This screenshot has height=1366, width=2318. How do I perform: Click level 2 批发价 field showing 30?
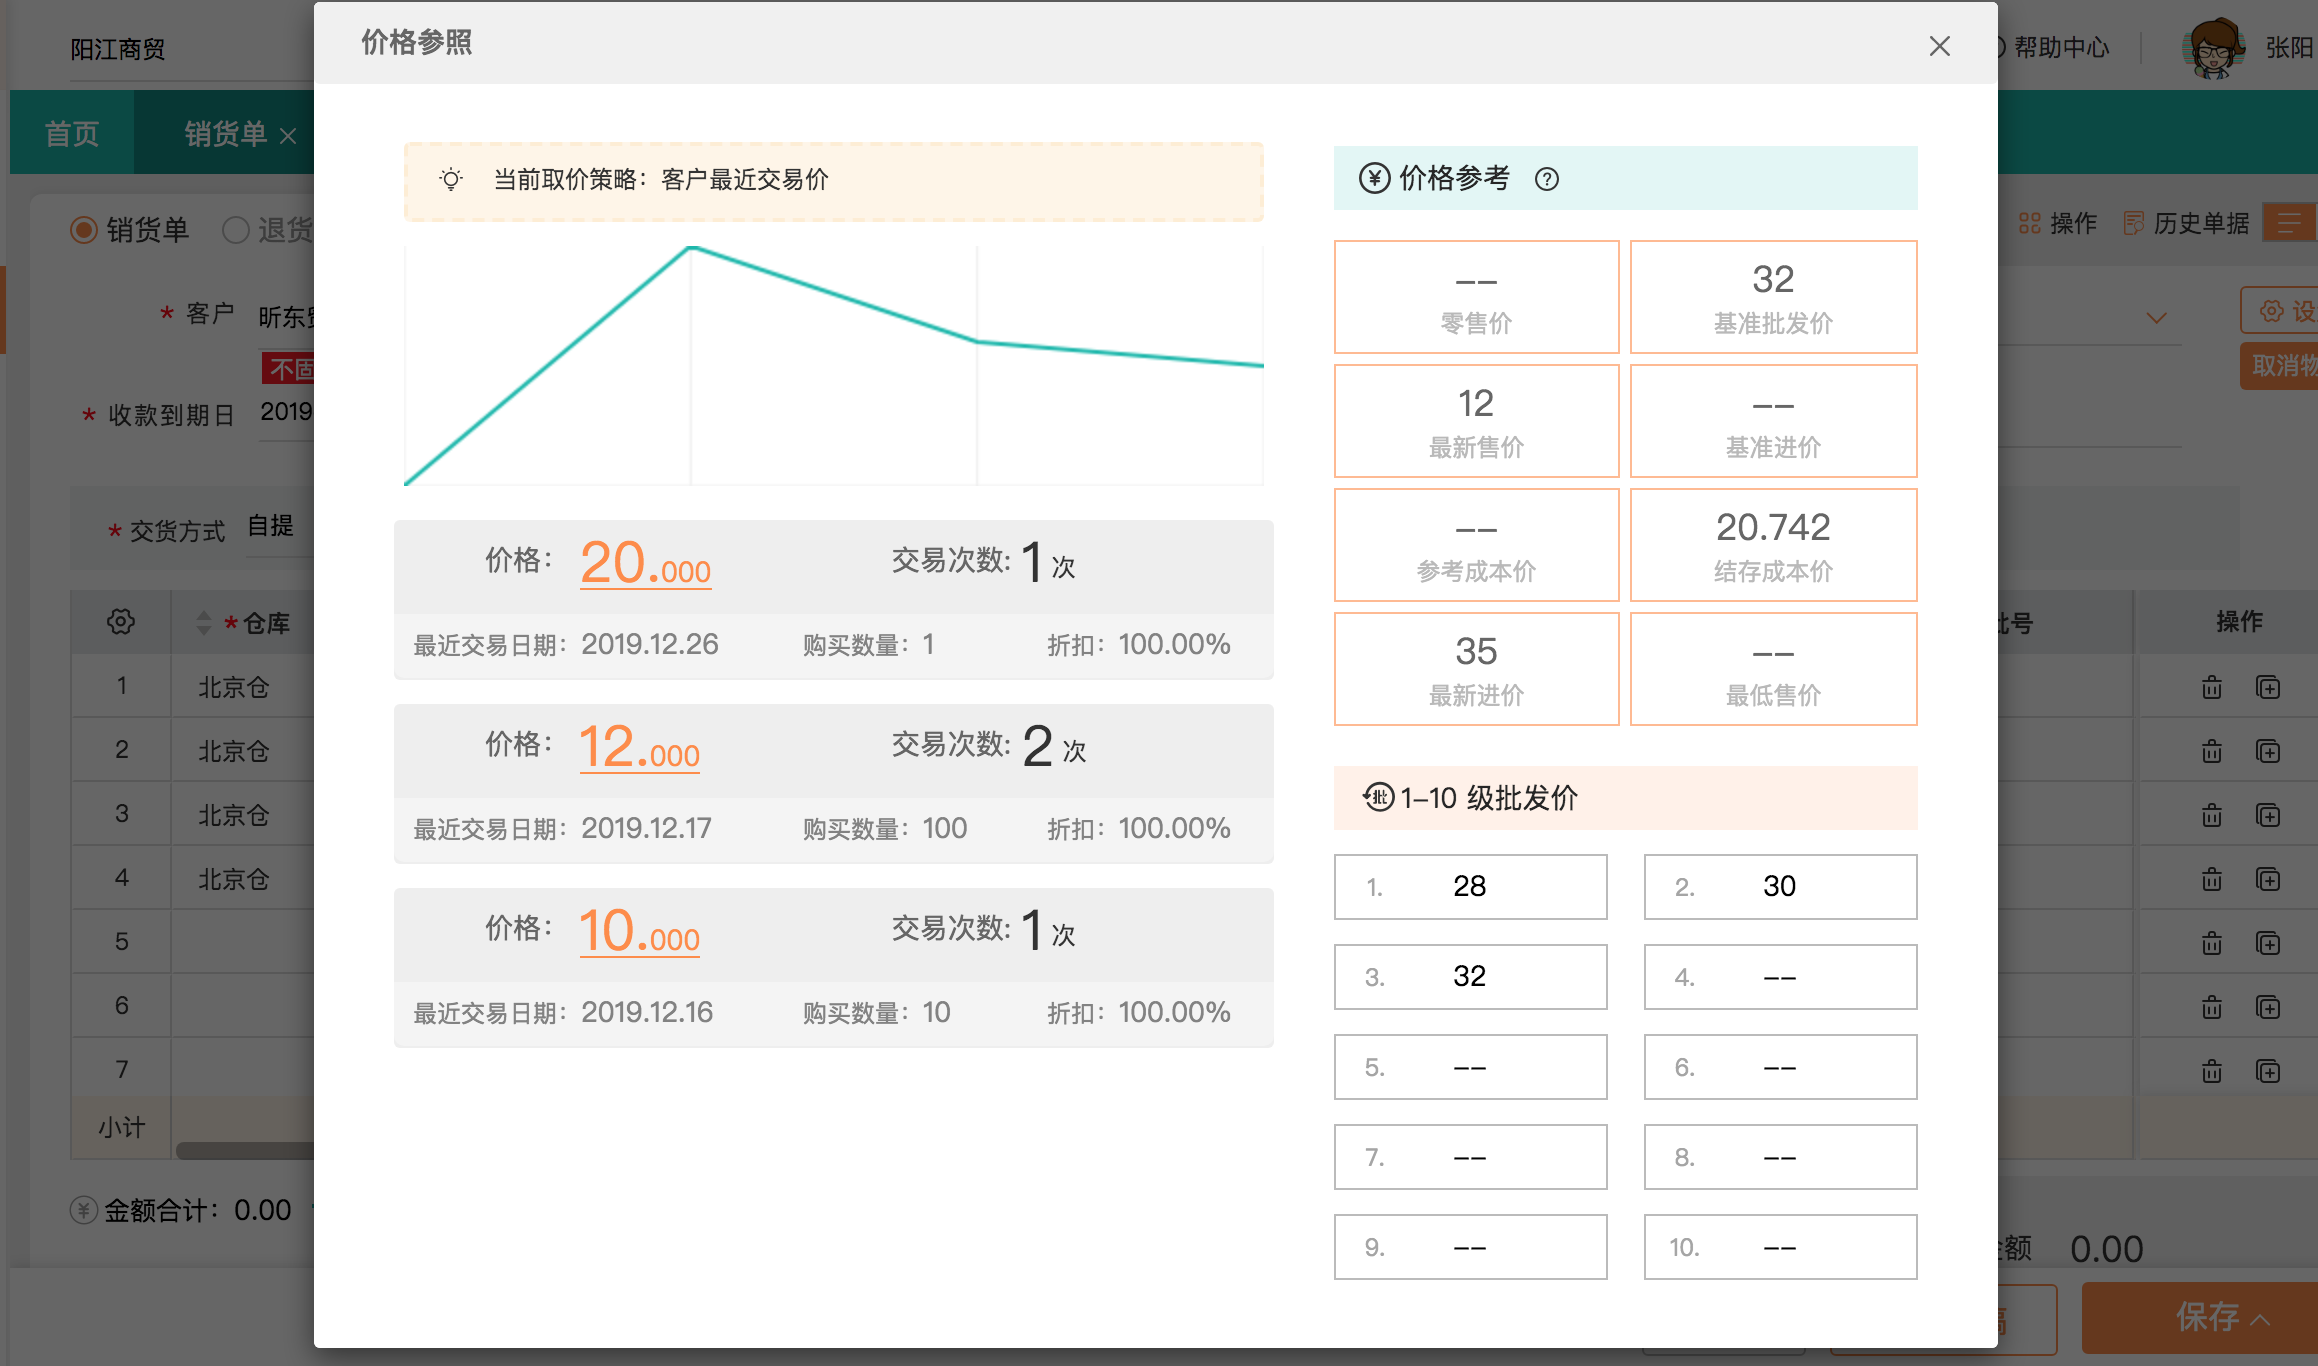point(1778,886)
